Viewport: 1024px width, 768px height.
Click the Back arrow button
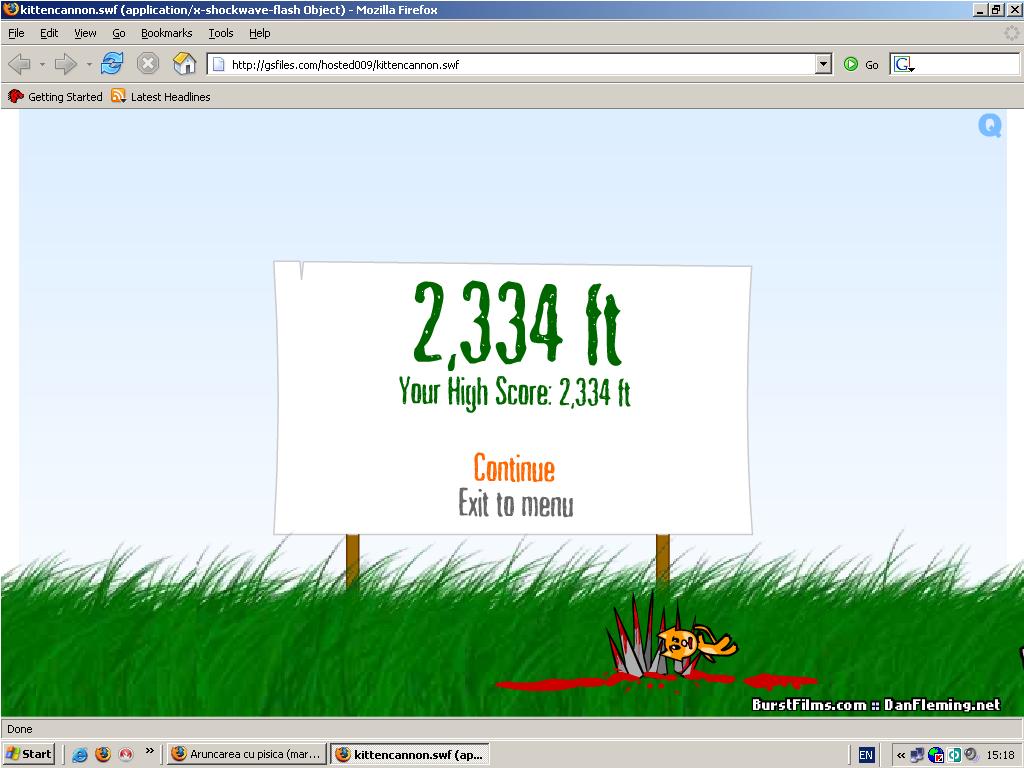pos(19,64)
